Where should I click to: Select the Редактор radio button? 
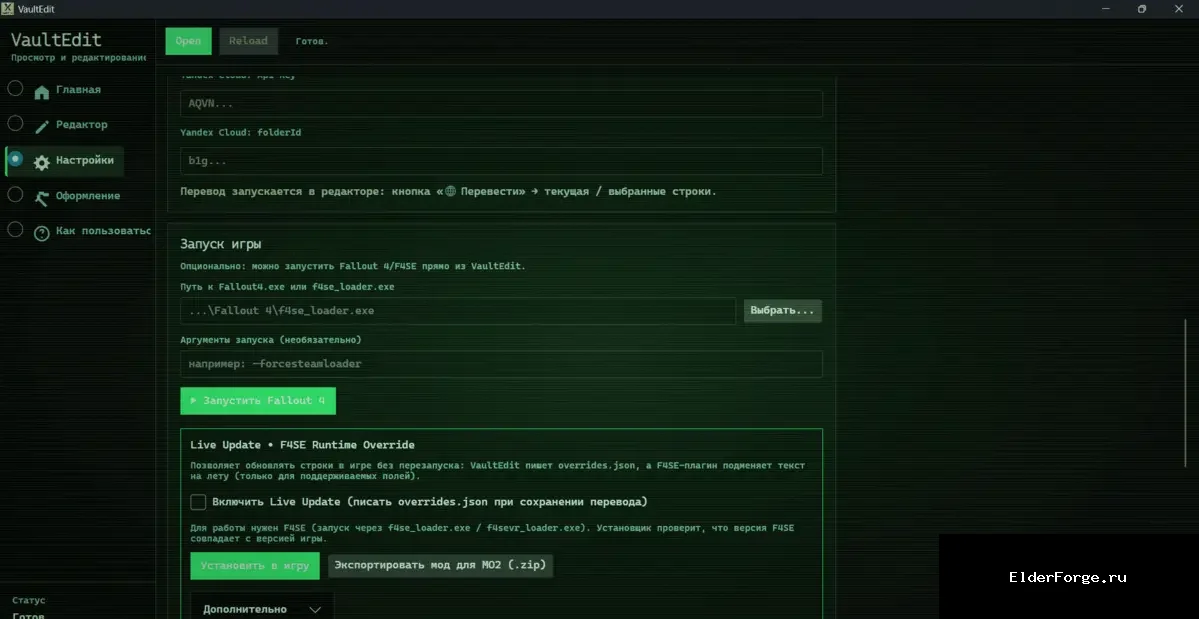(x=15, y=124)
